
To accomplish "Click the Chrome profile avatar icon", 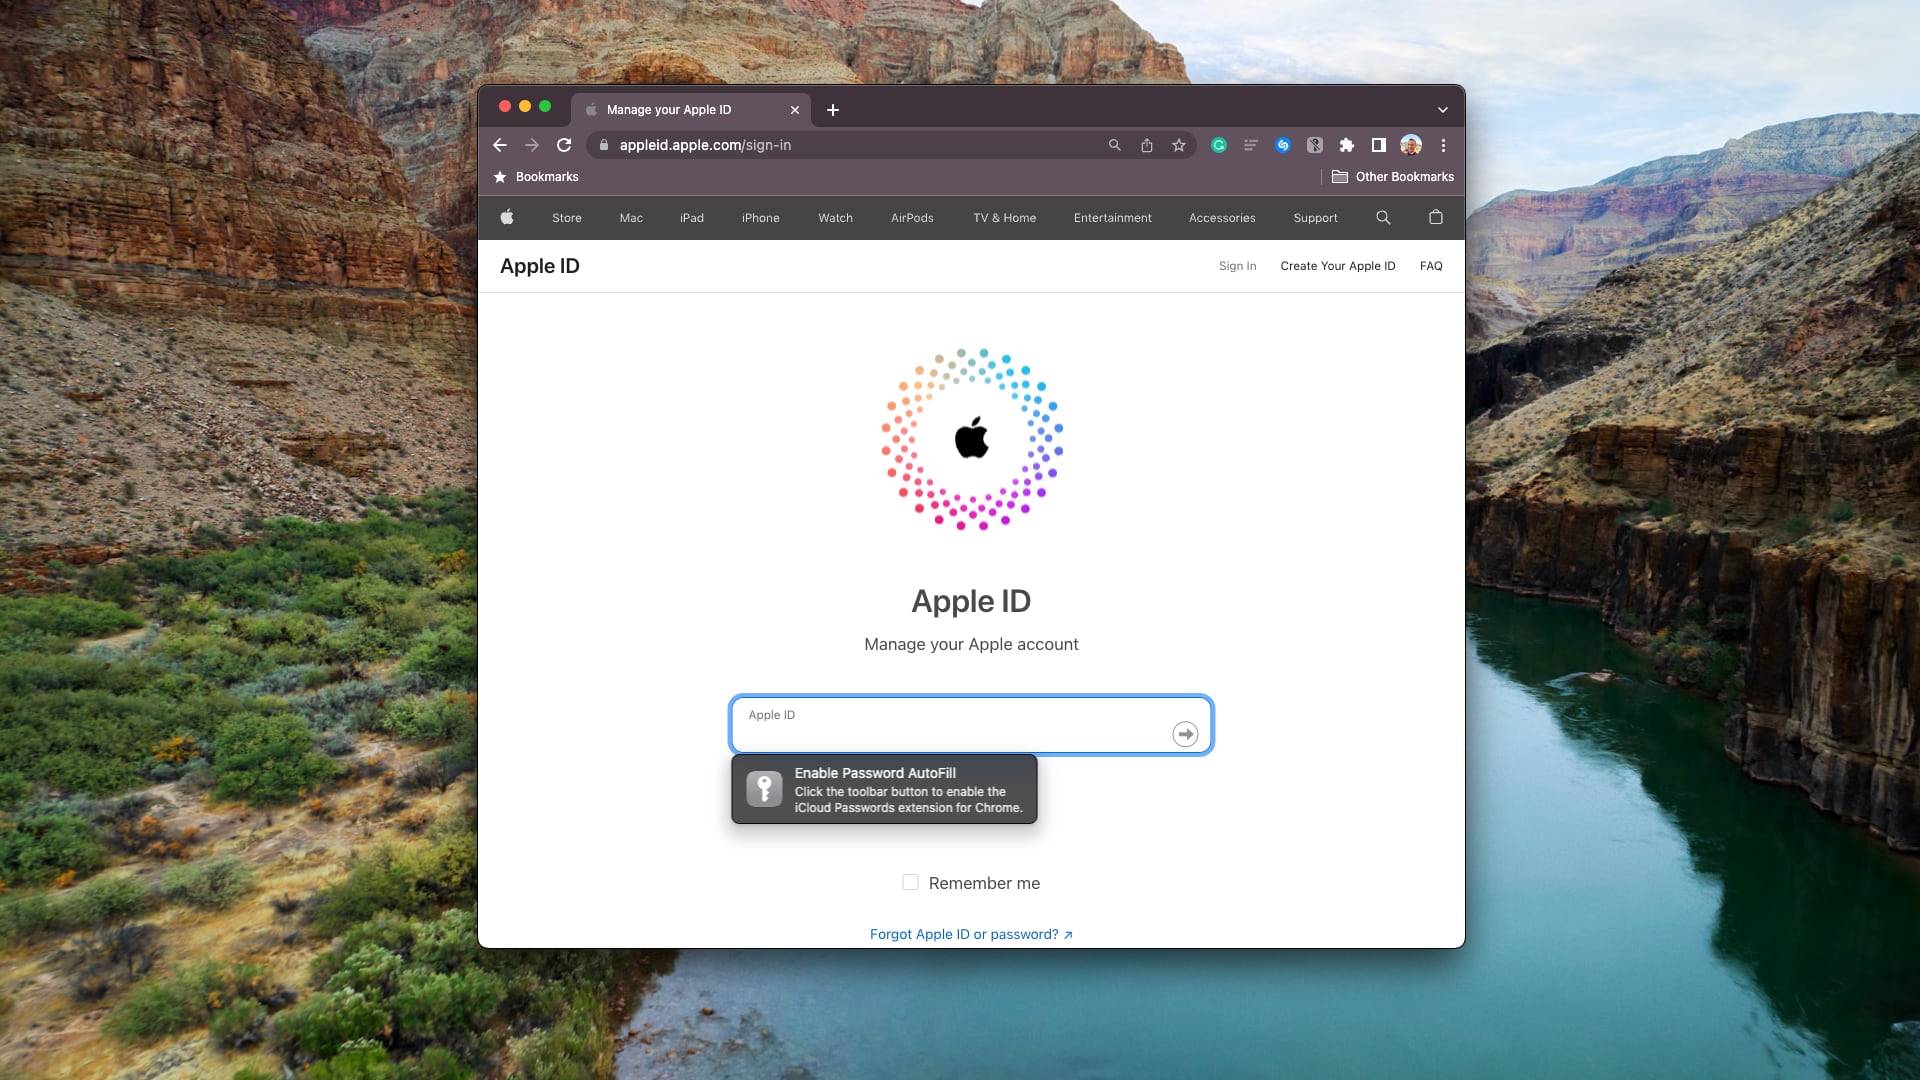I will [1411, 145].
